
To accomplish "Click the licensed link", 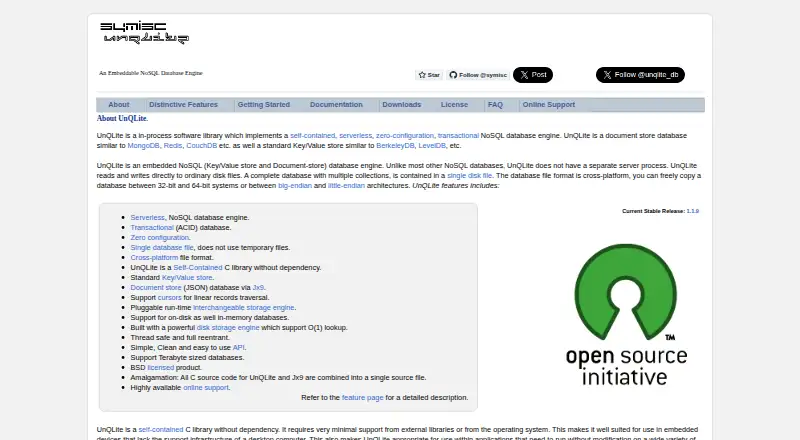I will (x=160, y=368).
